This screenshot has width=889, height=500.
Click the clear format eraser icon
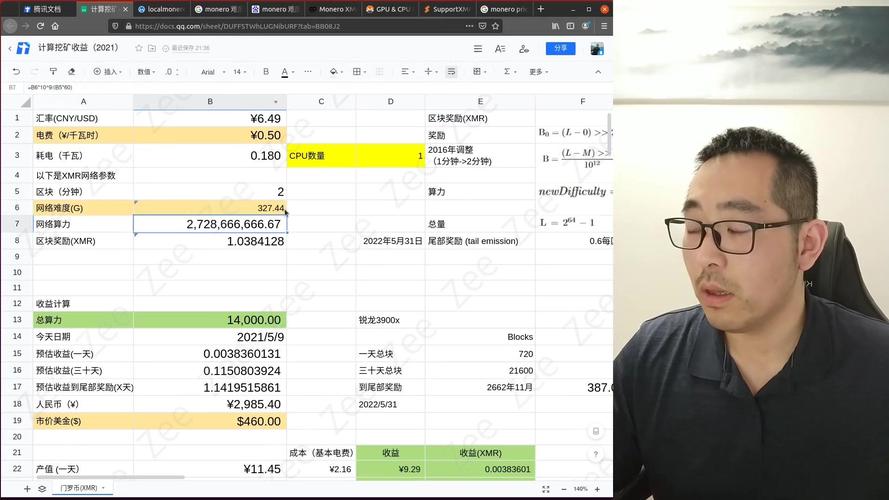pyautogui.click(x=71, y=72)
